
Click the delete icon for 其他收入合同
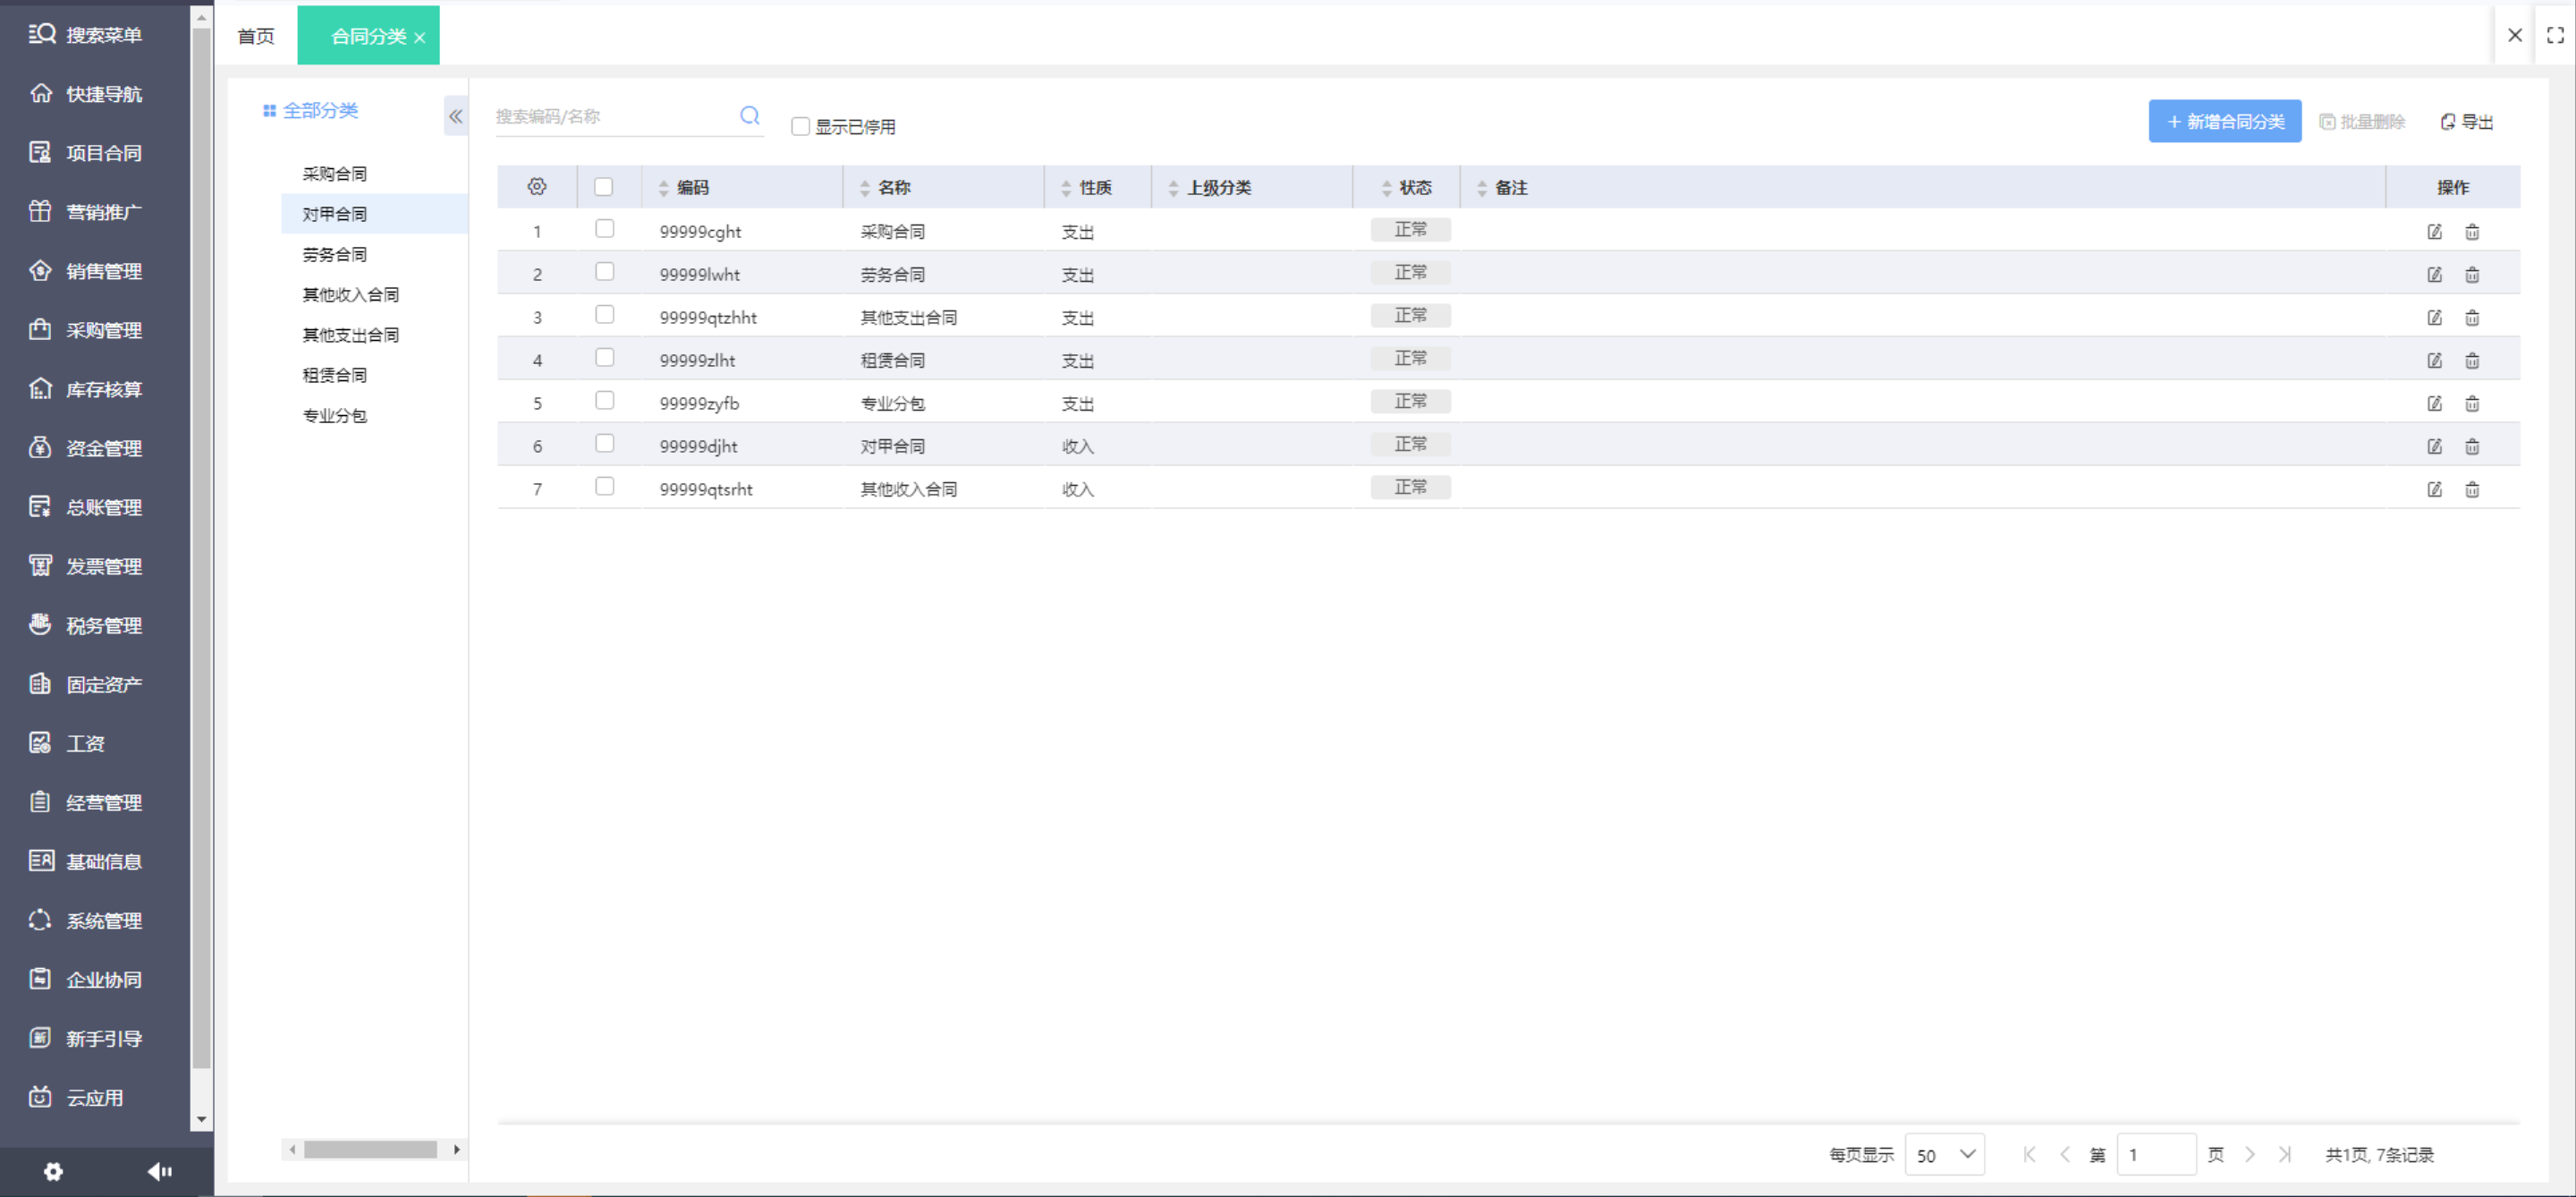pyautogui.click(x=2470, y=488)
